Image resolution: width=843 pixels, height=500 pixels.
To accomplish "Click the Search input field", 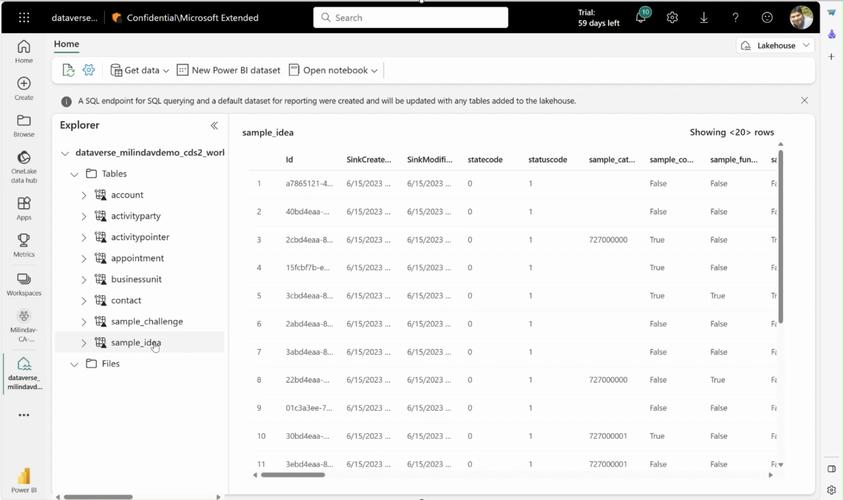I will coord(410,18).
